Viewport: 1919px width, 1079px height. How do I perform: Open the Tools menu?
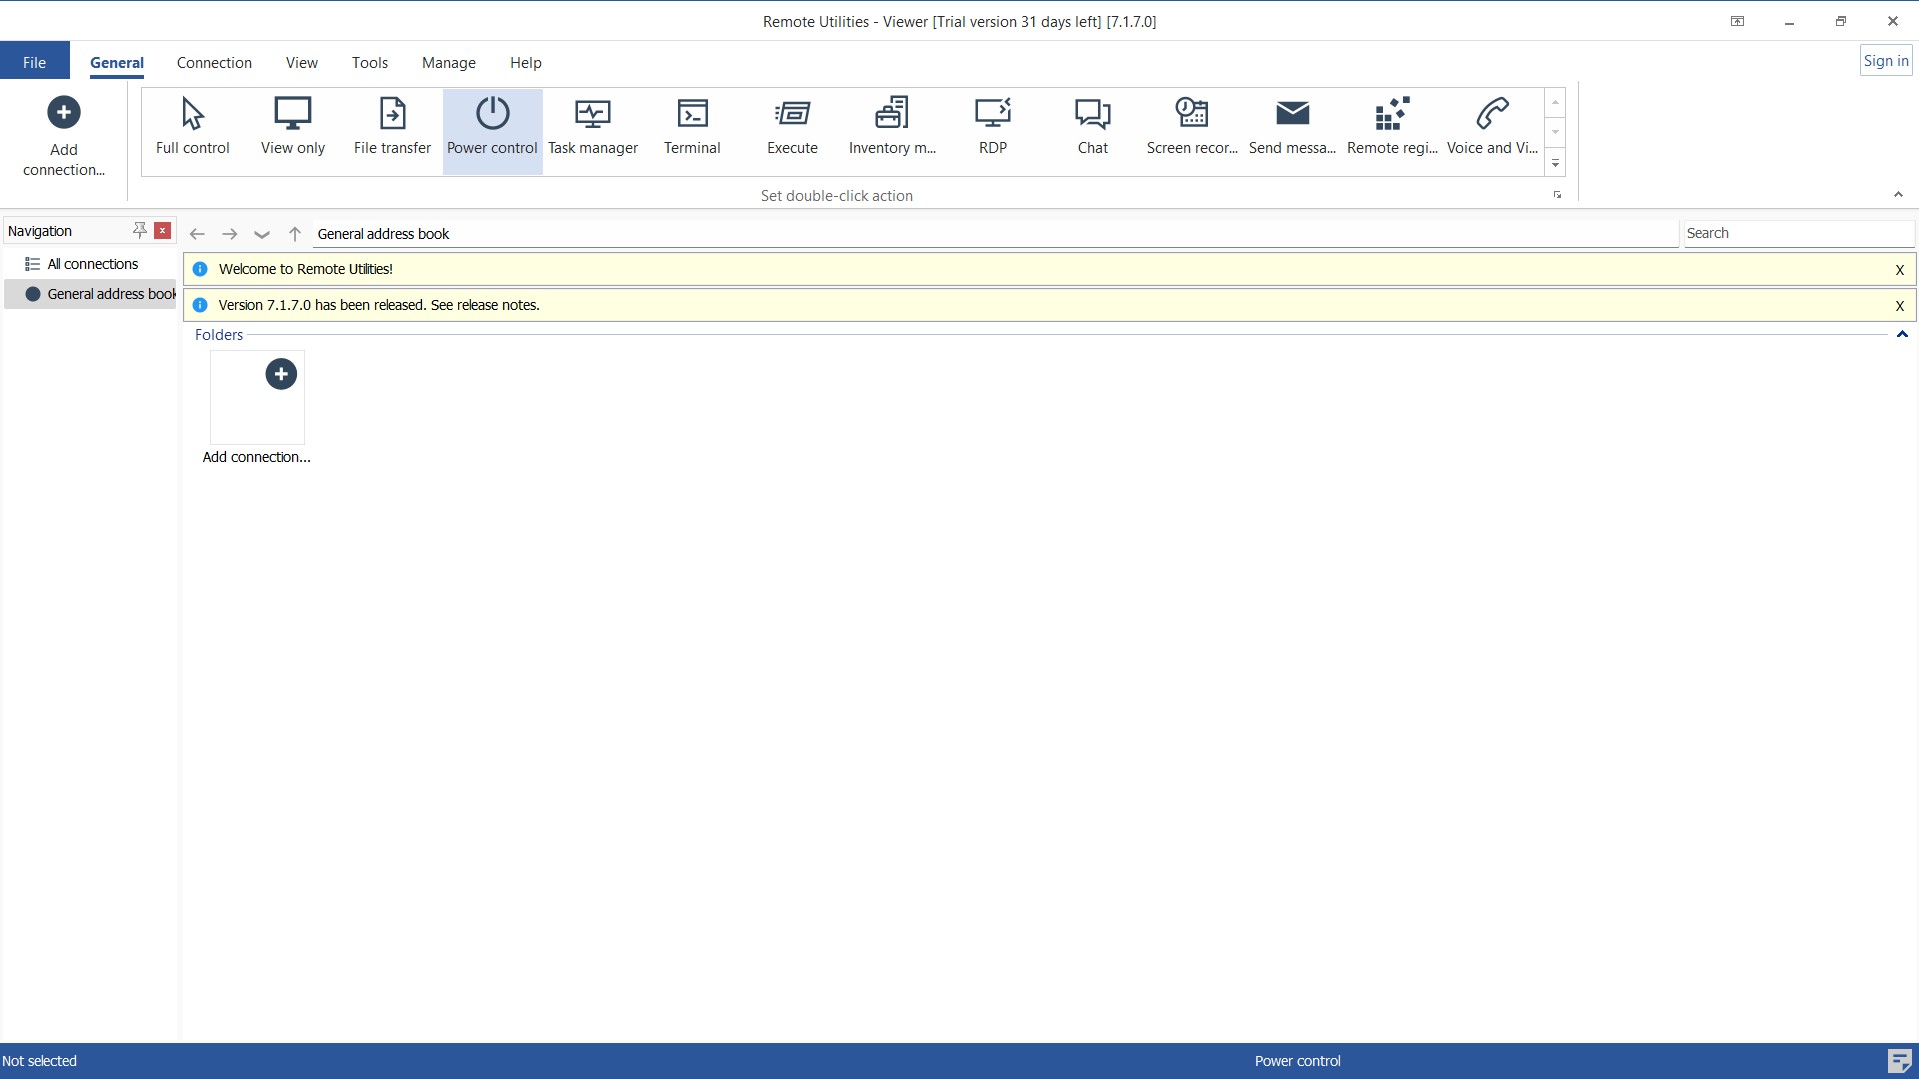pyautogui.click(x=369, y=62)
